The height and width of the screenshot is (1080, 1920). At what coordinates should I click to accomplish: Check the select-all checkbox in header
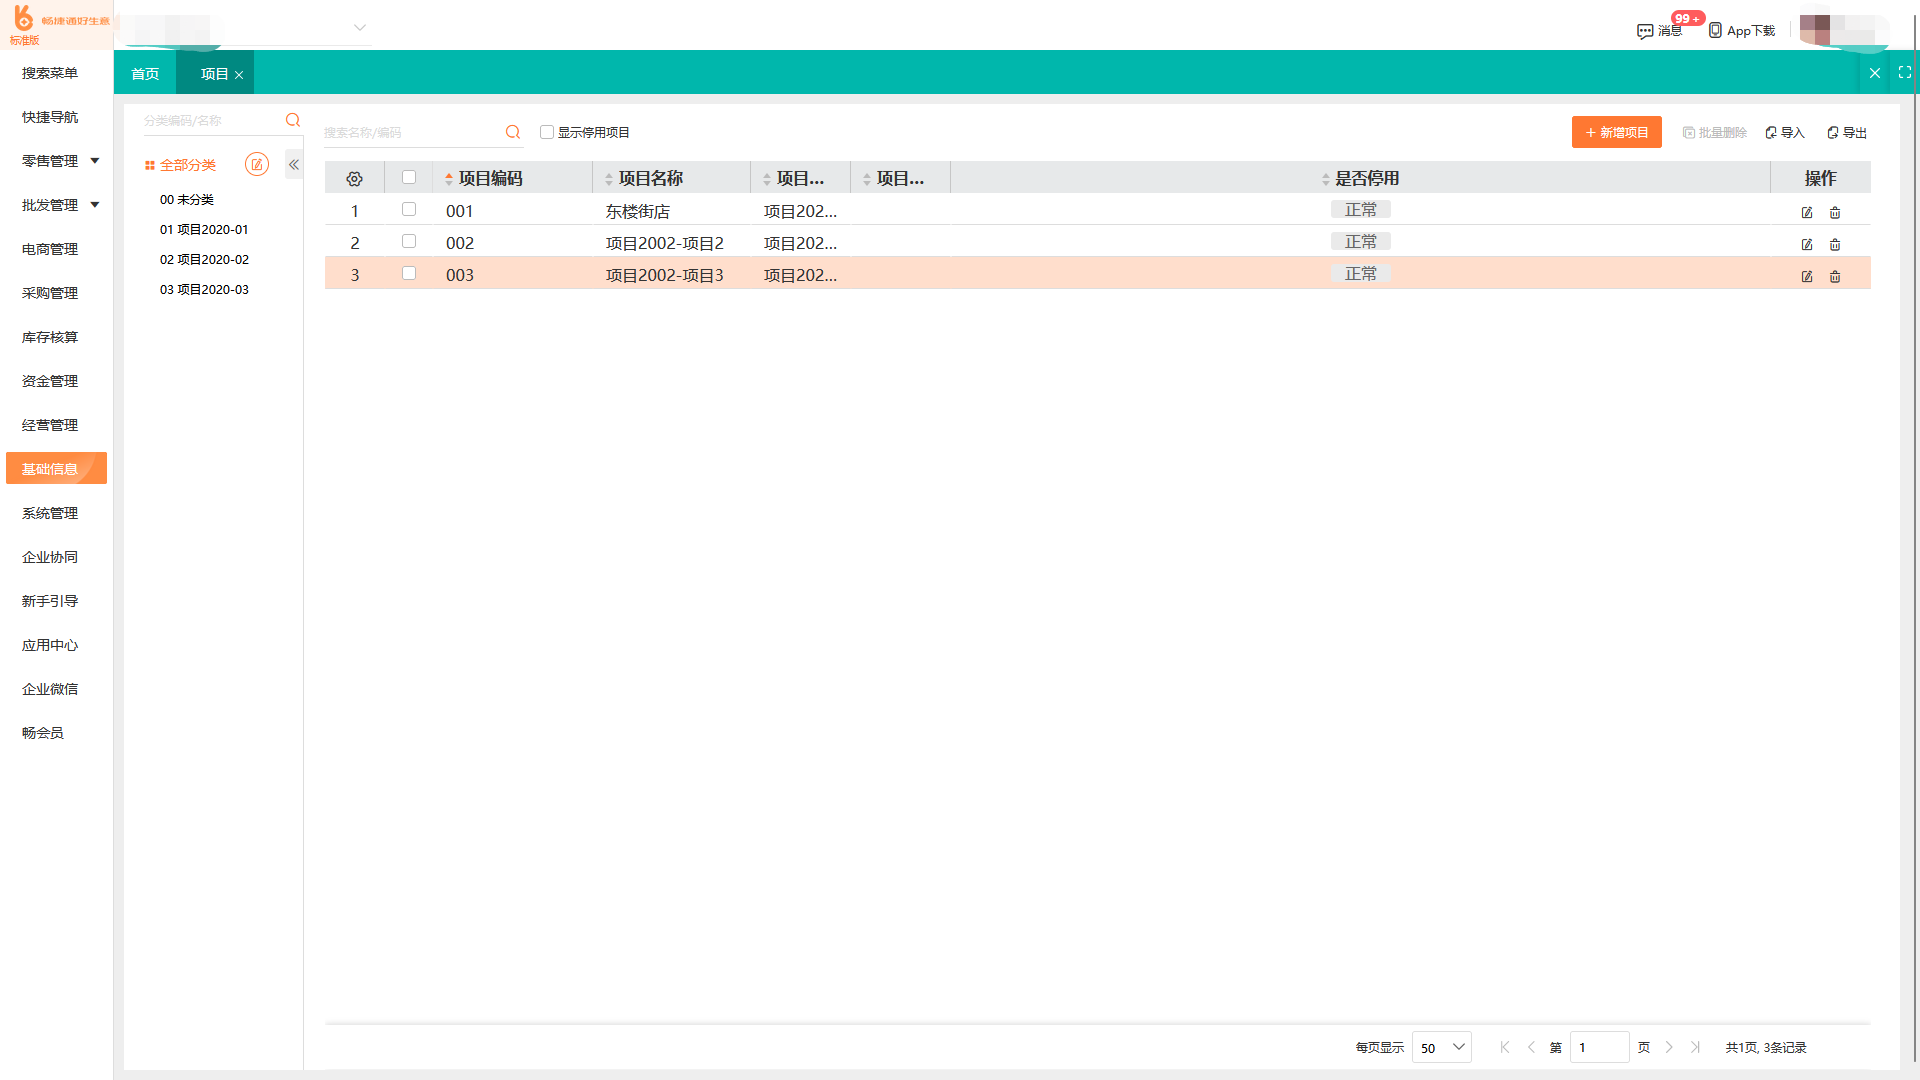(x=409, y=177)
